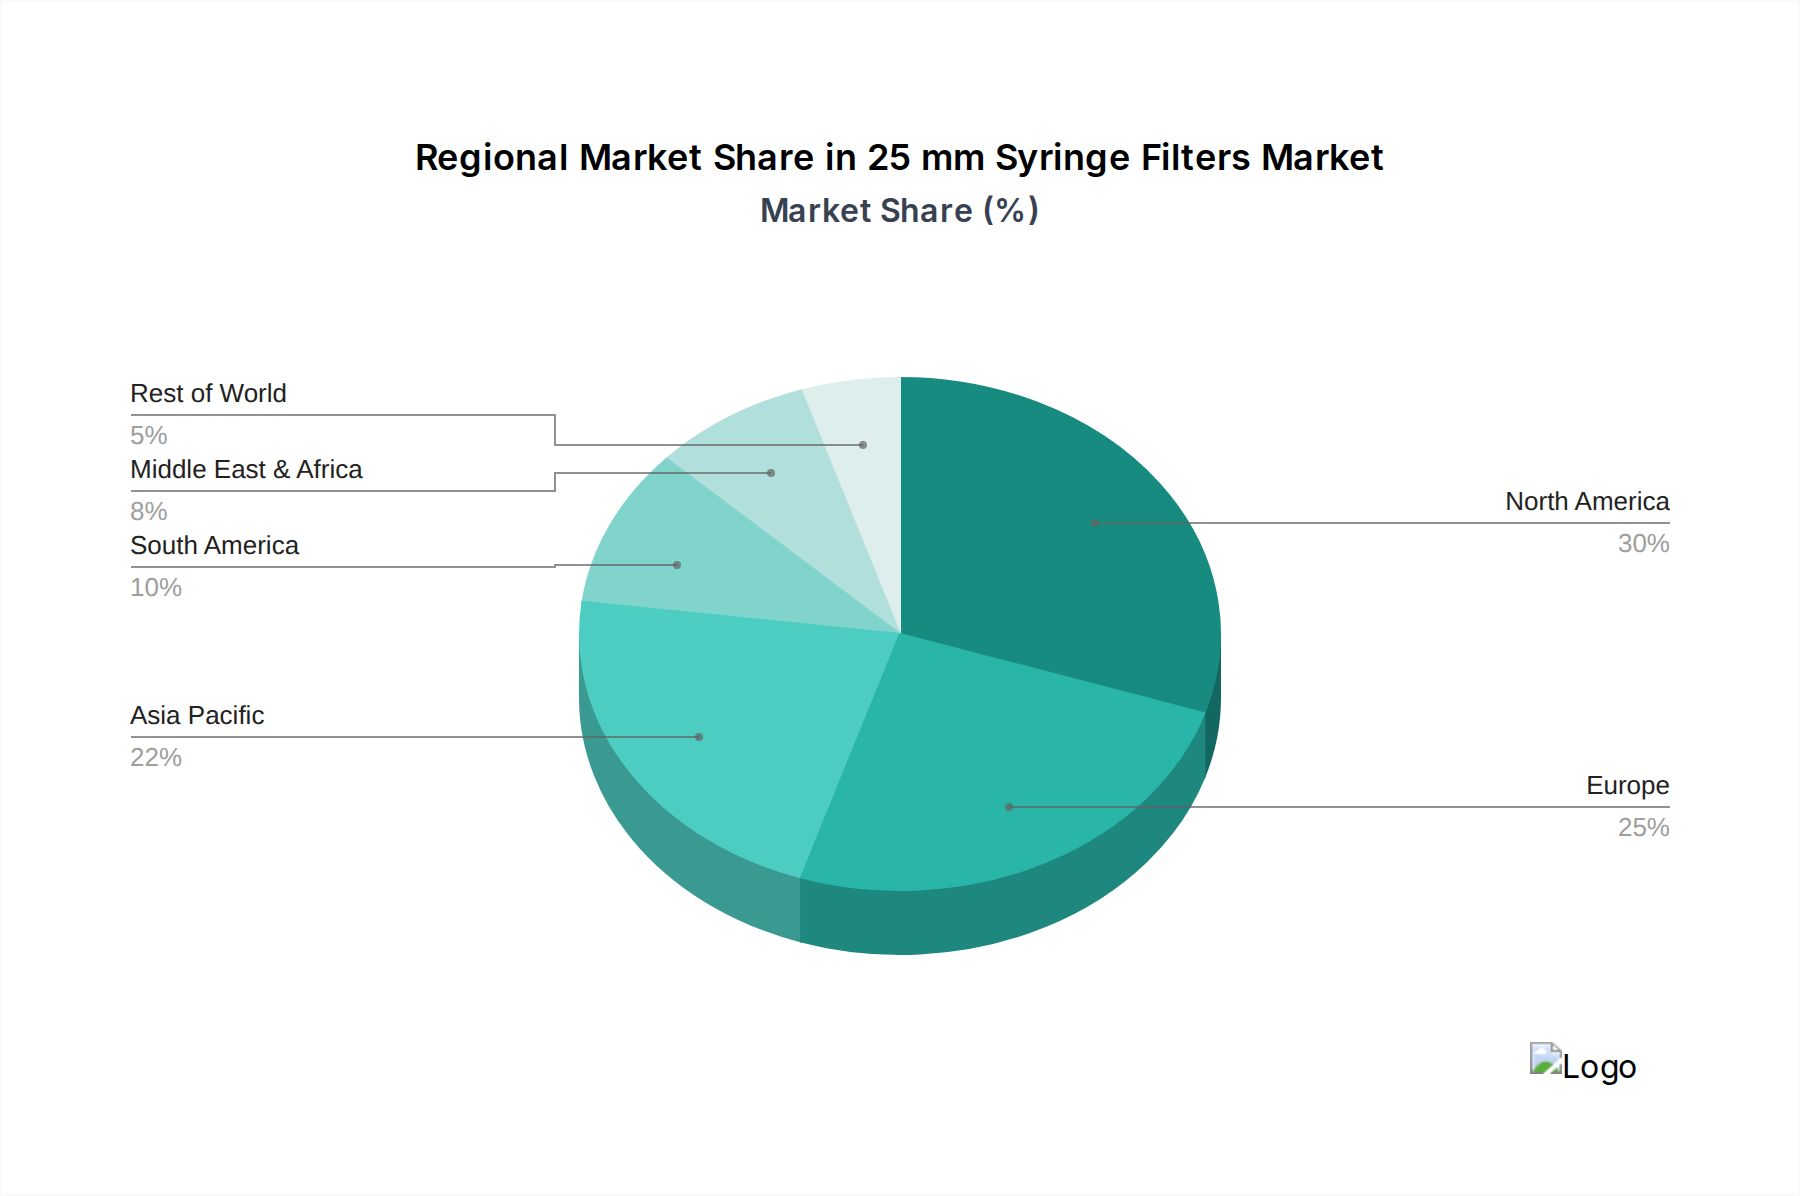The image size is (1800, 1196).
Task: Click the 30% value next to North America
Action: 1646,544
